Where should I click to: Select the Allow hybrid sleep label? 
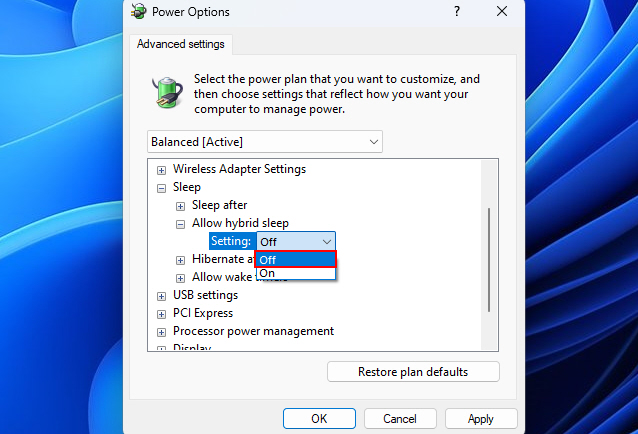click(240, 223)
